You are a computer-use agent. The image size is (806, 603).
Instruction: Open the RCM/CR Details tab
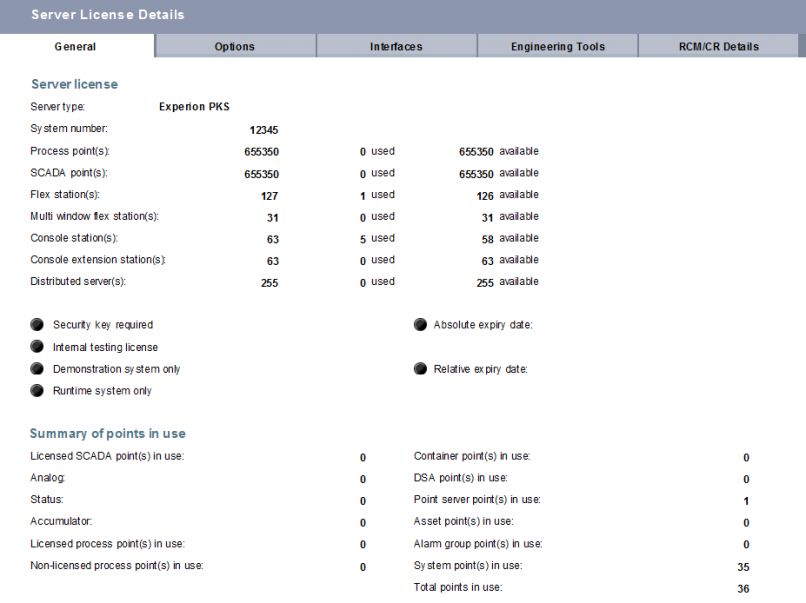click(x=718, y=46)
